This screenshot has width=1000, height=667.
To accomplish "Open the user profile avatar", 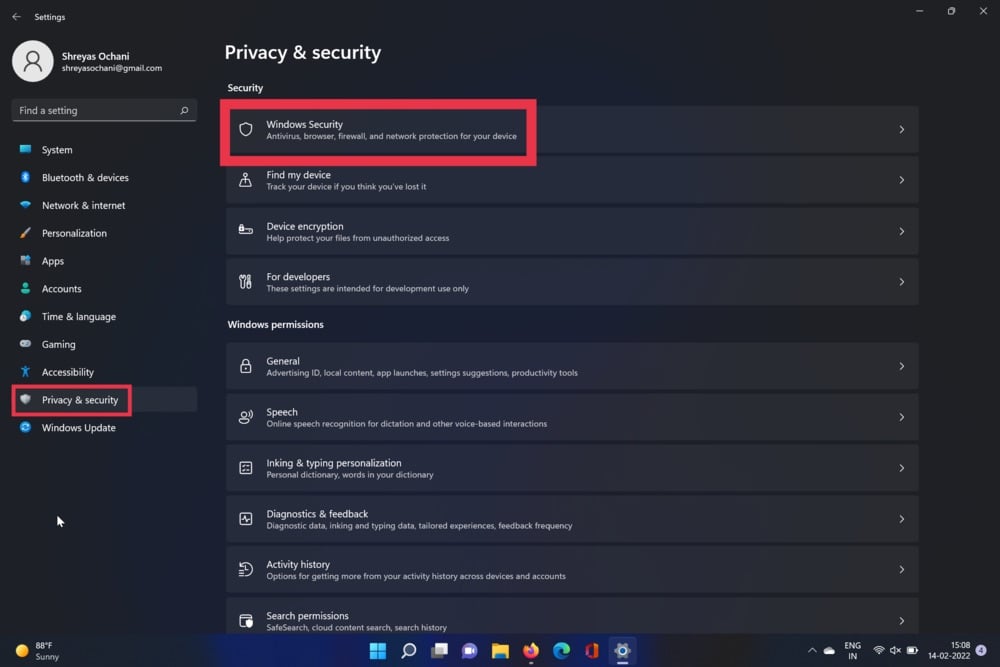I will click(x=33, y=61).
